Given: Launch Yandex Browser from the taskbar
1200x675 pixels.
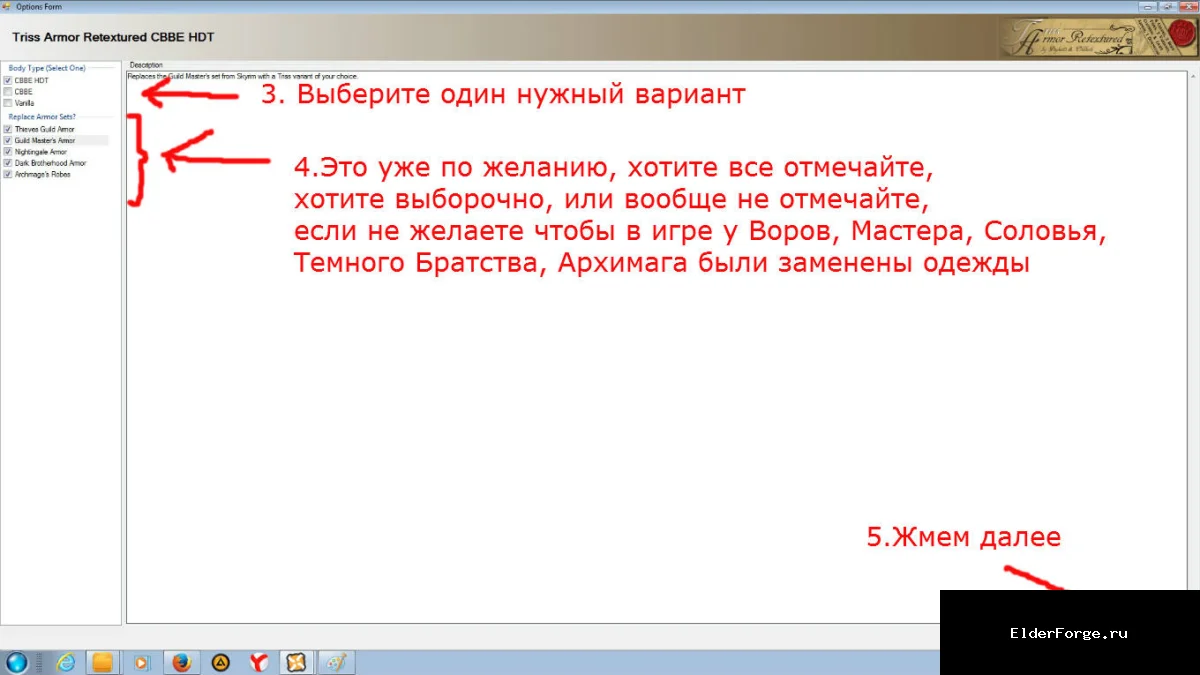Looking at the screenshot, I should tap(258, 662).
